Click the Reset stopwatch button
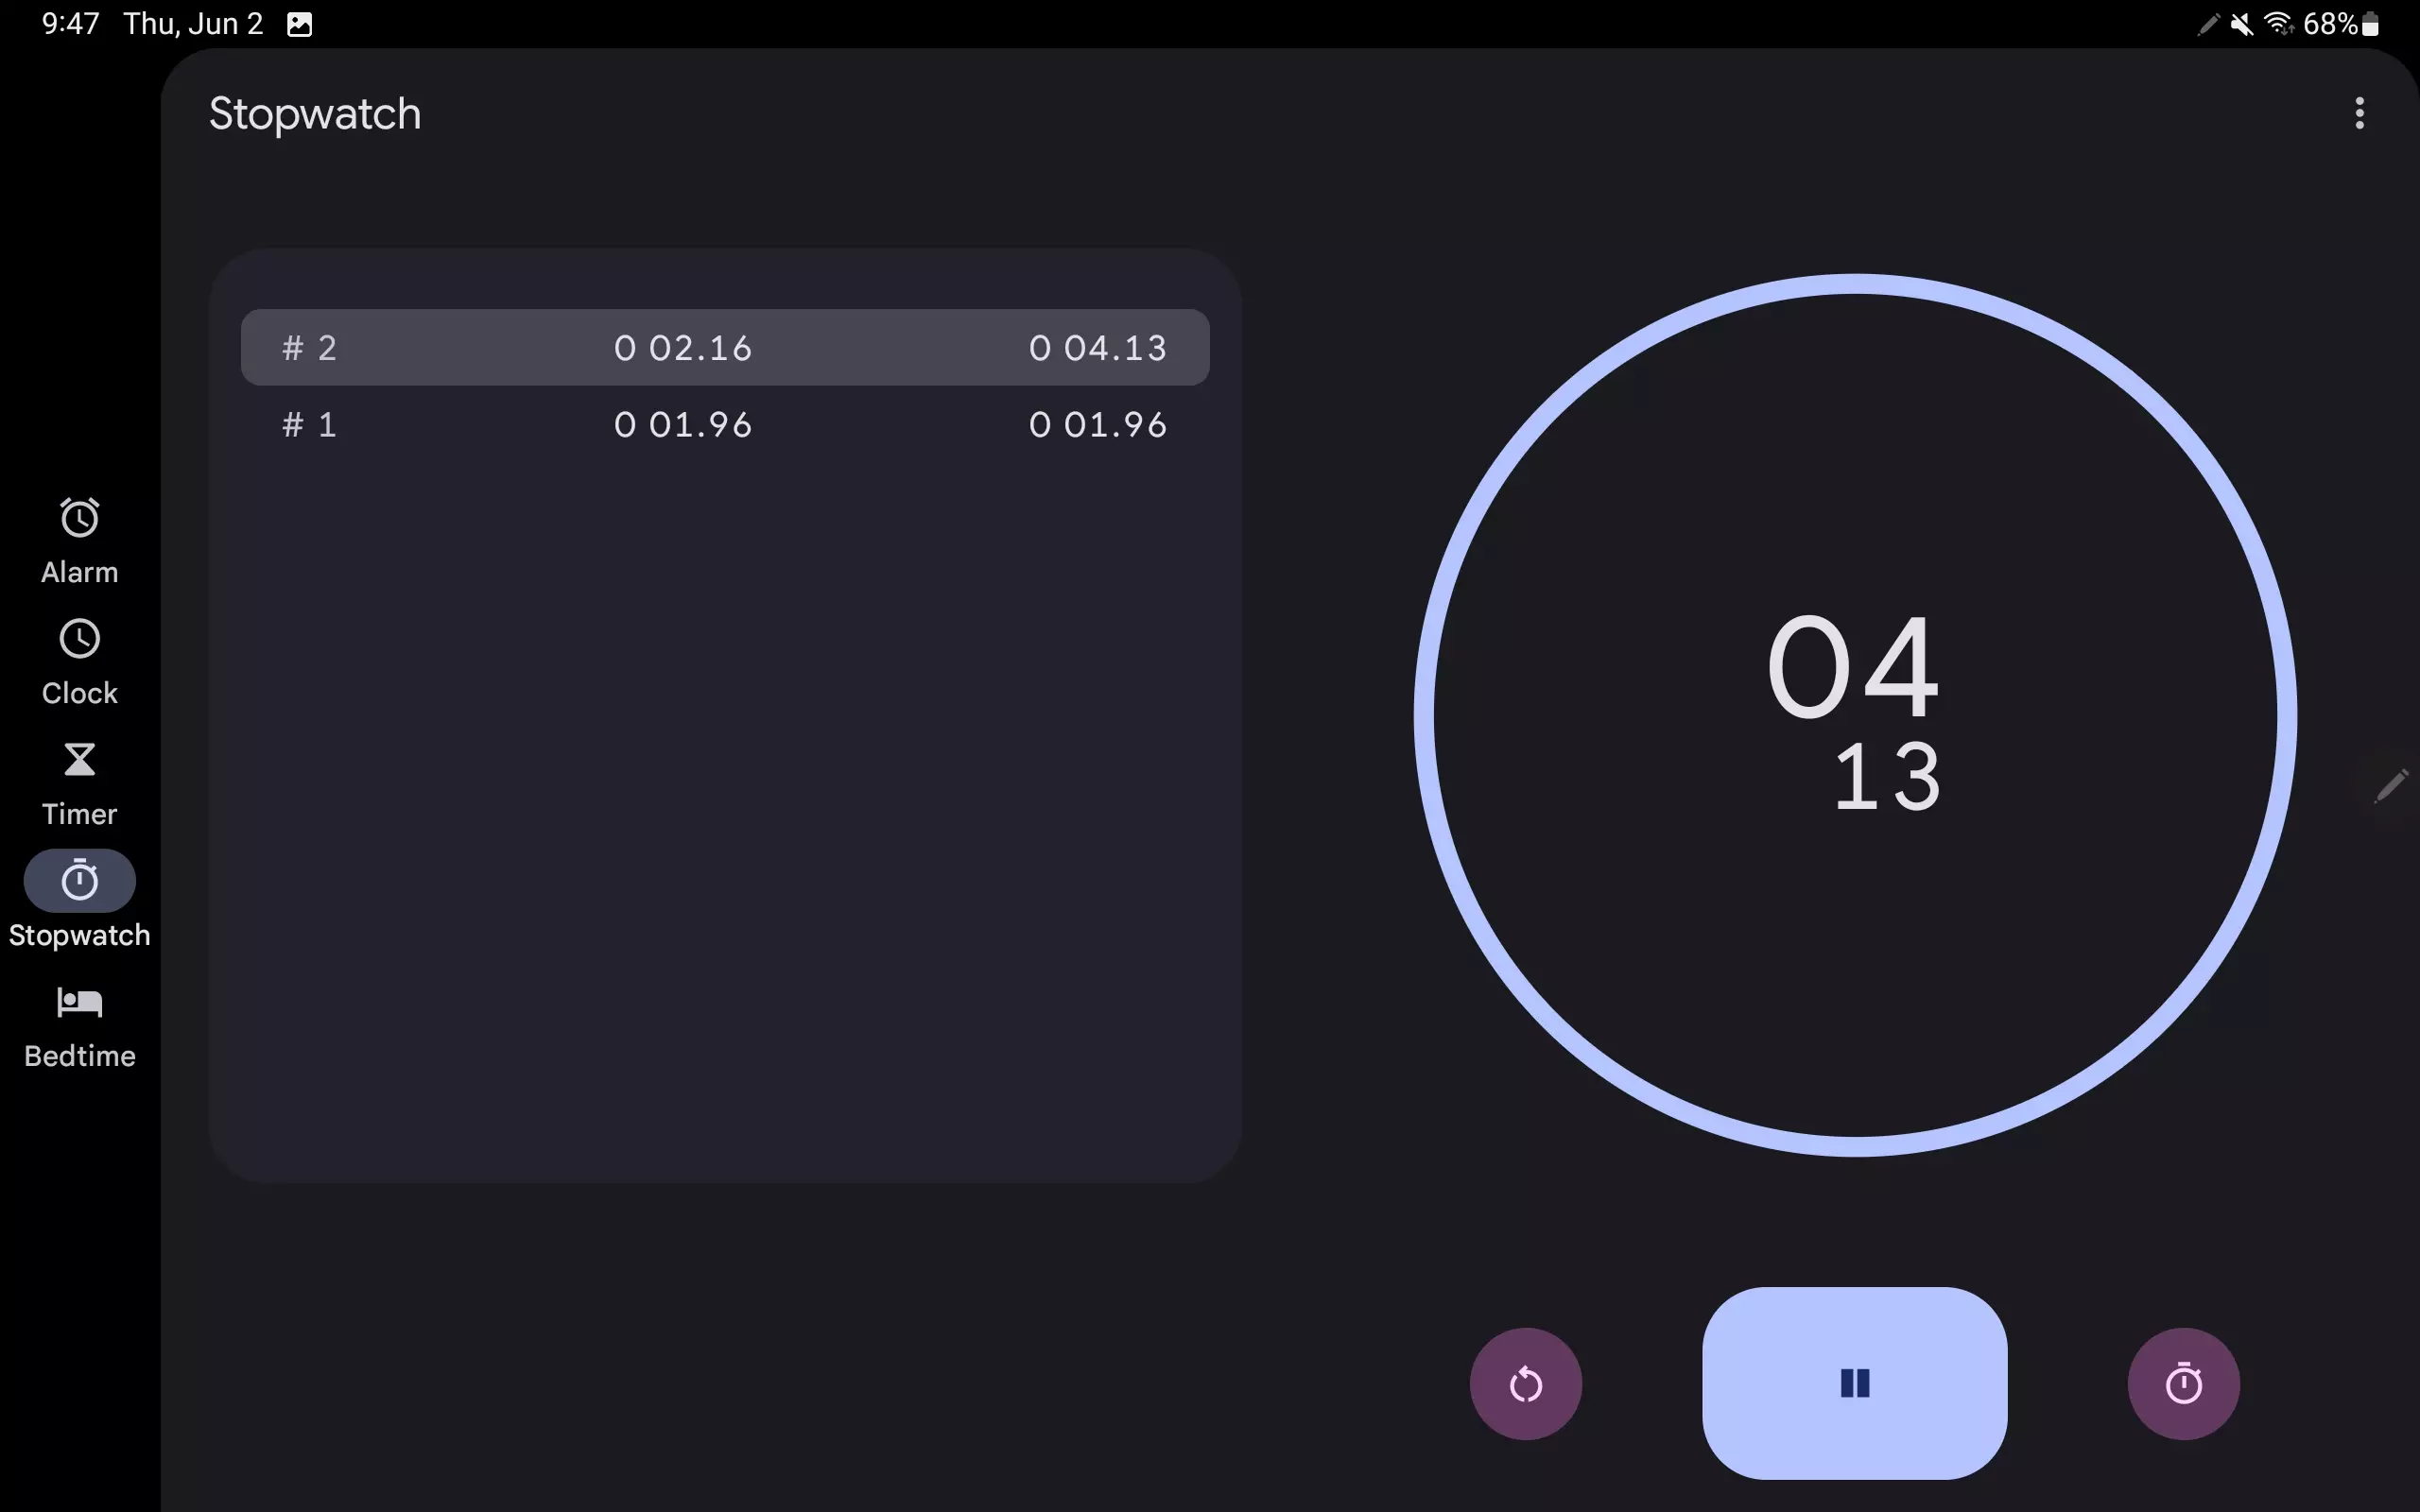2420x1512 pixels. pyautogui.click(x=1527, y=1382)
